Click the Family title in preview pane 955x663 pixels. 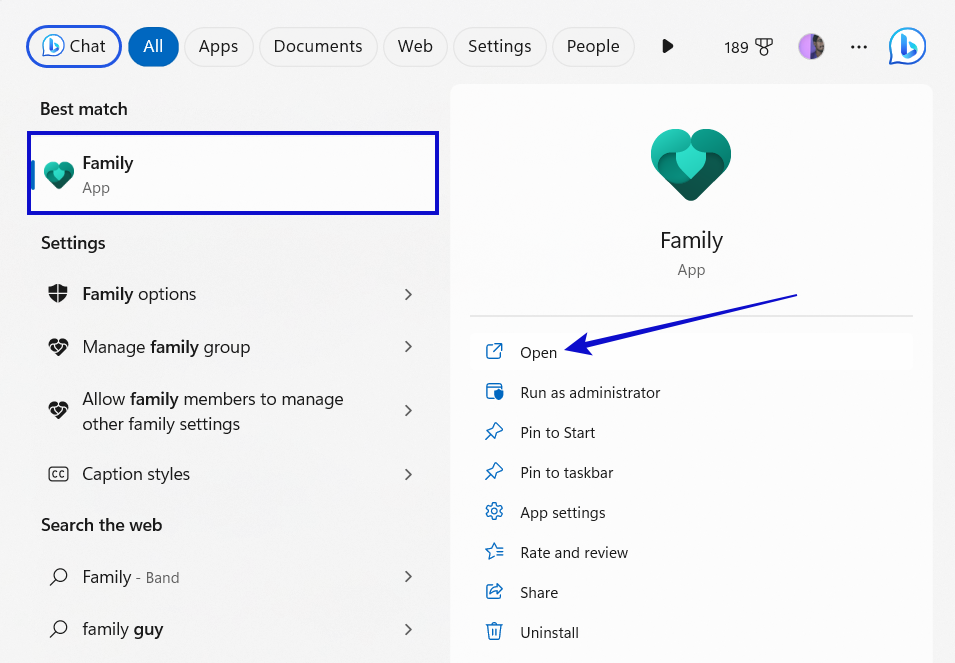click(x=691, y=240)
